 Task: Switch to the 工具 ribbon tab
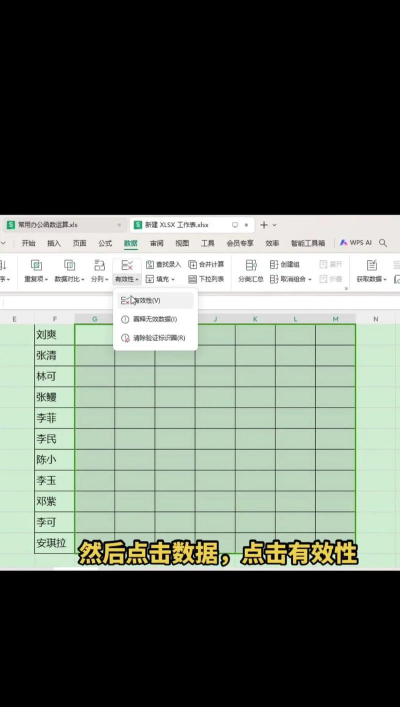point(207,243)
